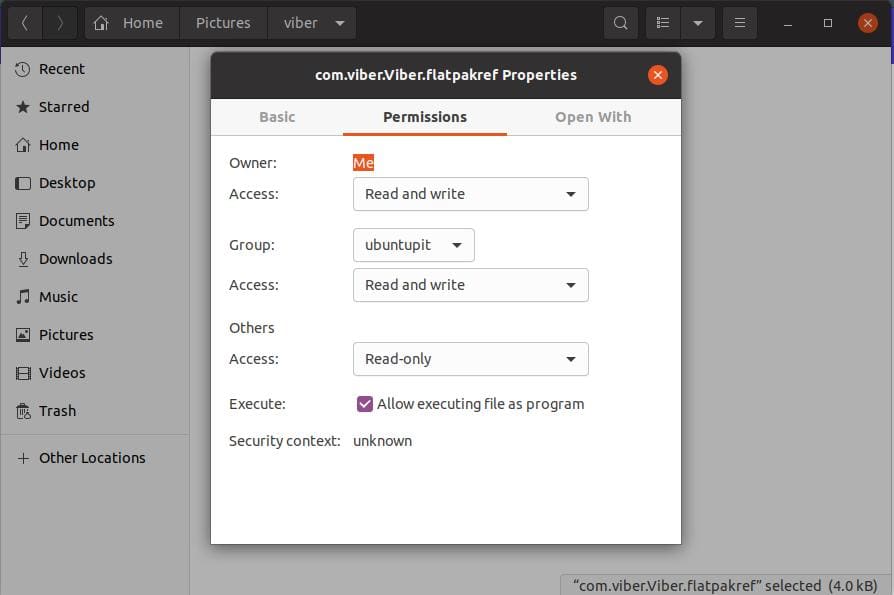Switch to list view with the toolbar icon

coord(663,23)
